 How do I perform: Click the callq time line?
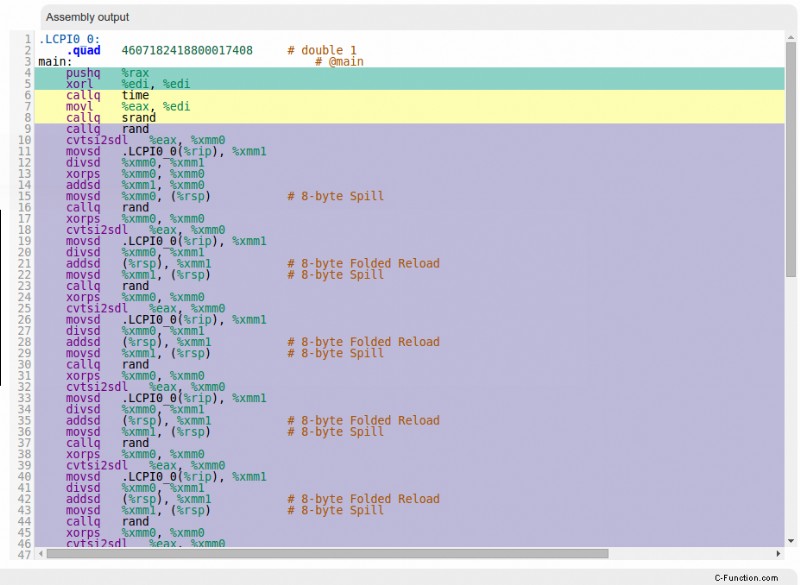[x=108, y=95]
